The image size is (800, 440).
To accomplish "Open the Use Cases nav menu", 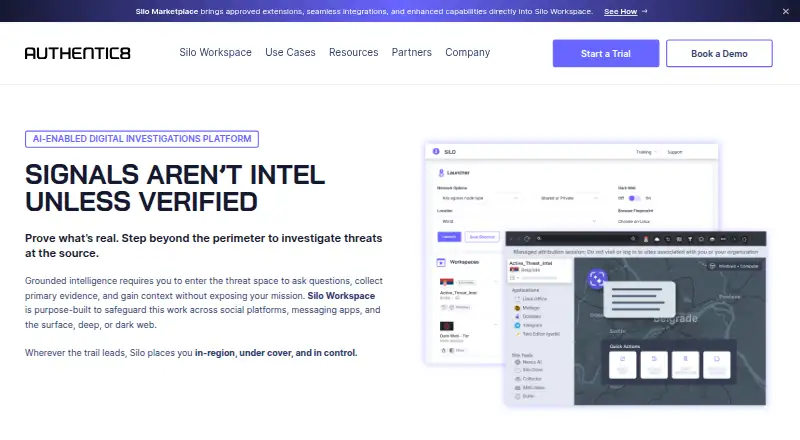I will pyautogui.click(x=290, y=53).
